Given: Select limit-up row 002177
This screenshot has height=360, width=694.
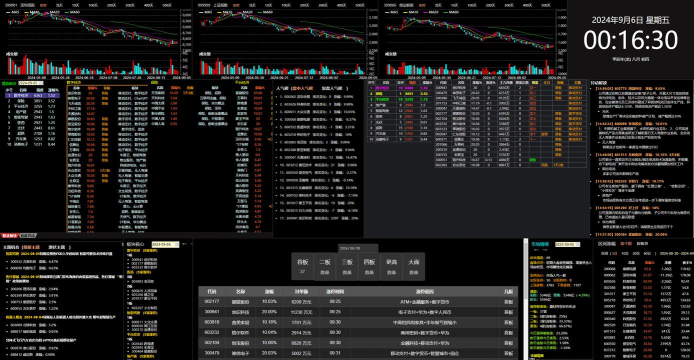Looking at the screenshot, I should coord(358,302).
